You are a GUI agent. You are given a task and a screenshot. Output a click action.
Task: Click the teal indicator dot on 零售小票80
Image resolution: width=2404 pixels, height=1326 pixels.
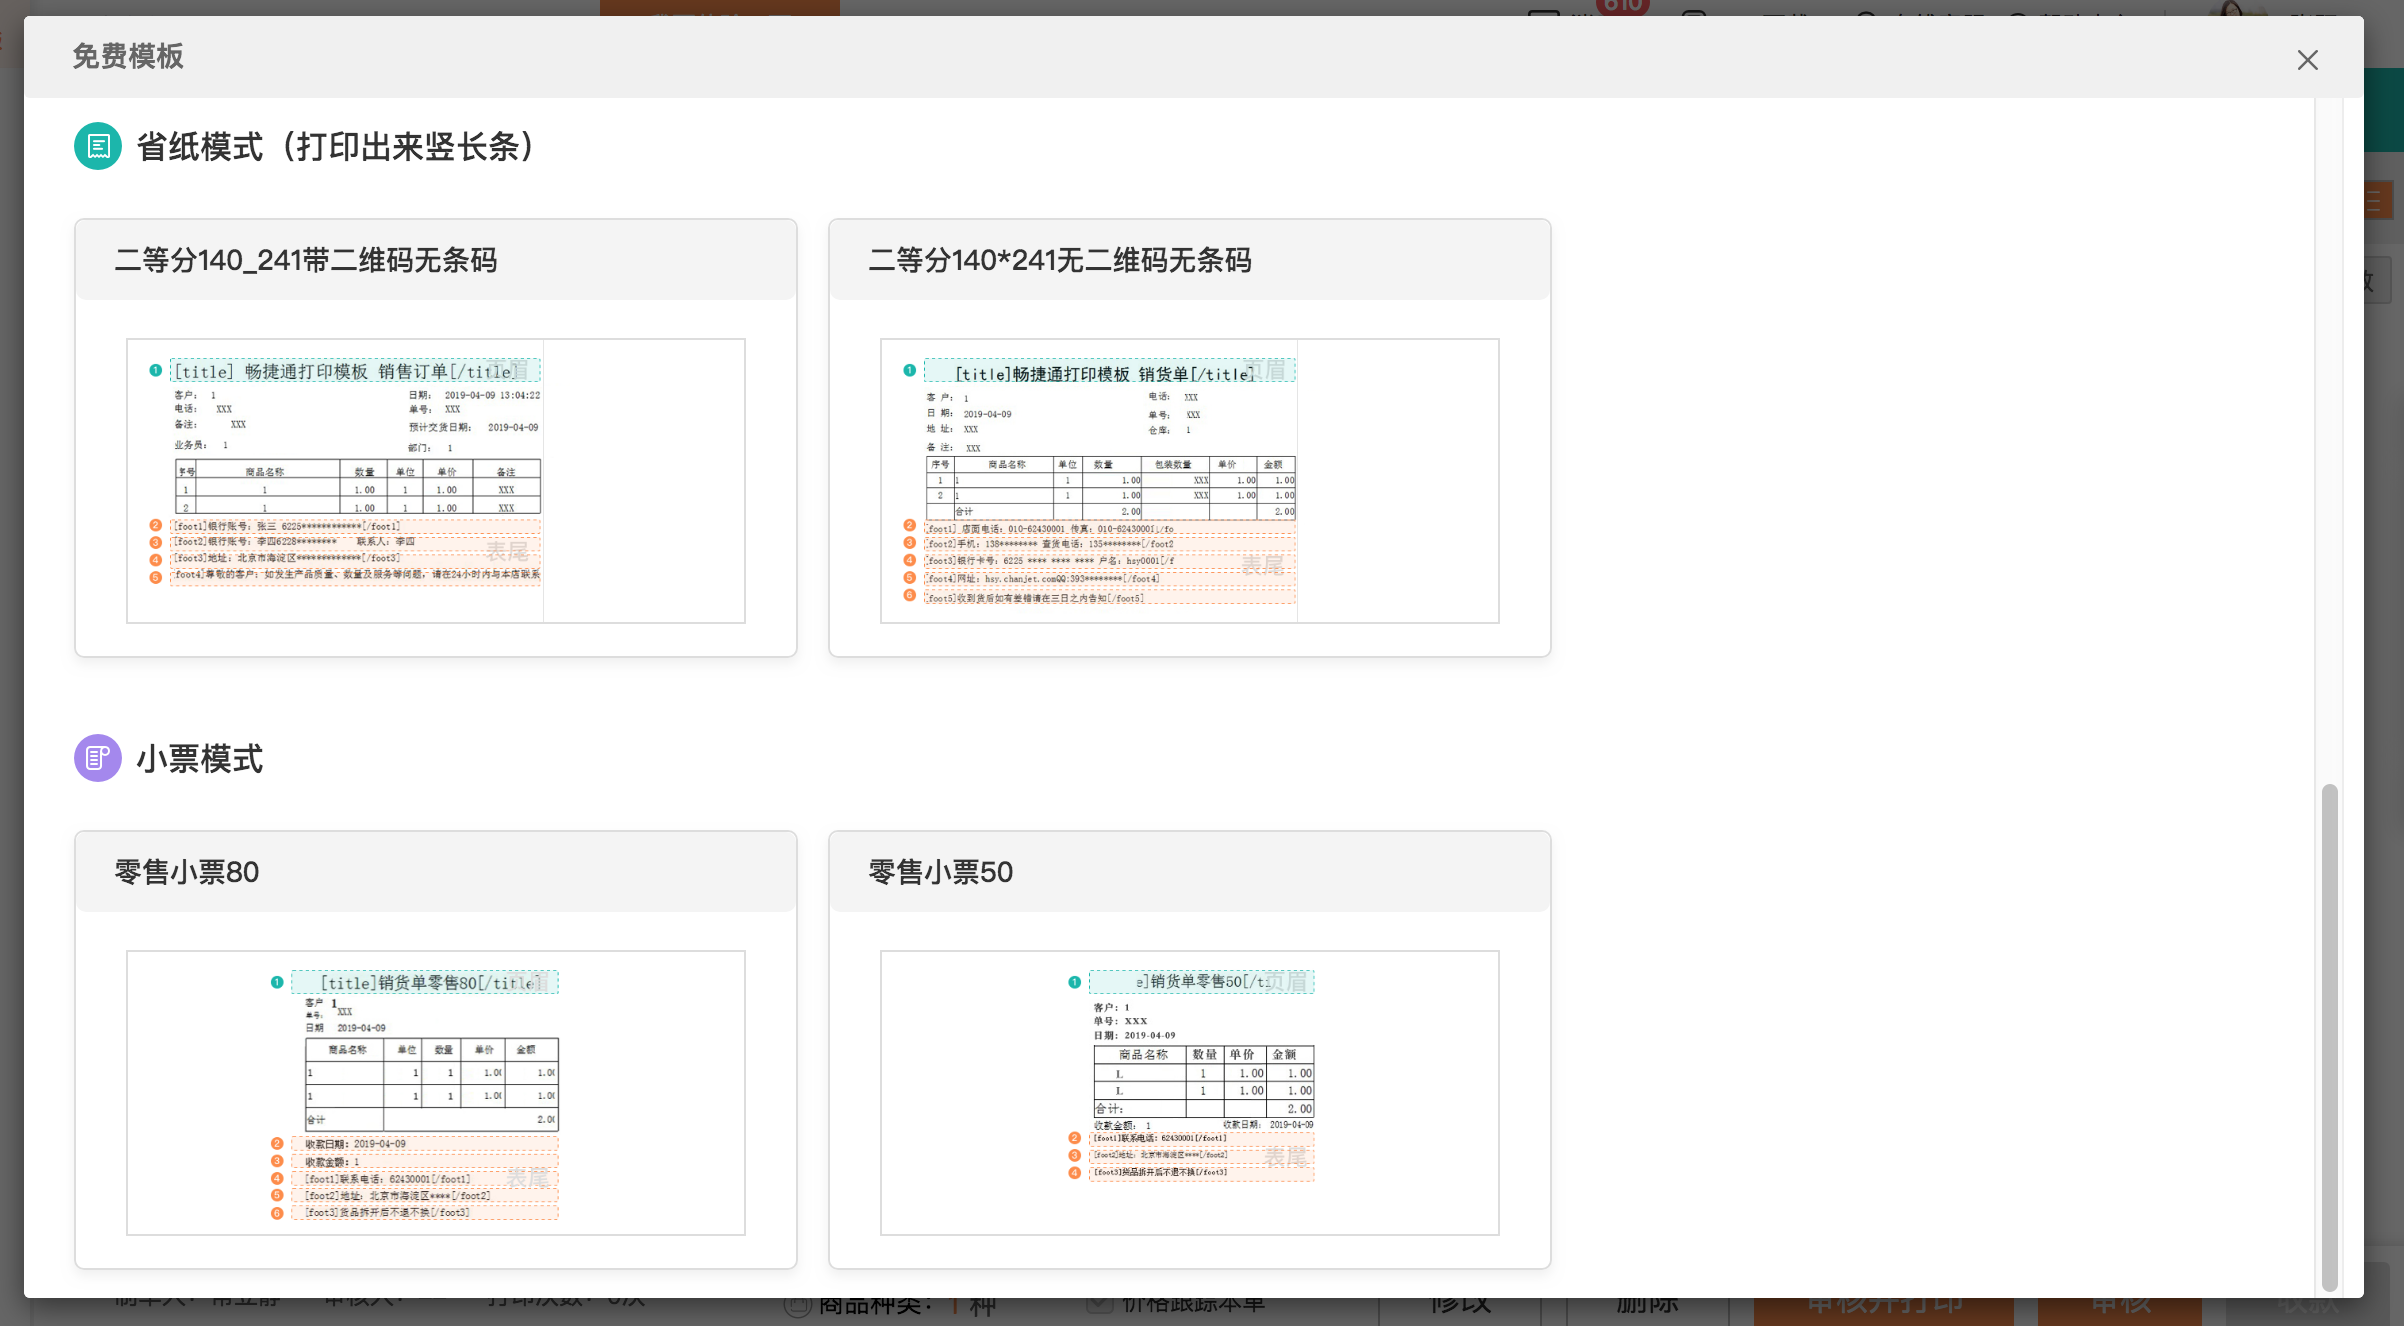pos(277,983)
